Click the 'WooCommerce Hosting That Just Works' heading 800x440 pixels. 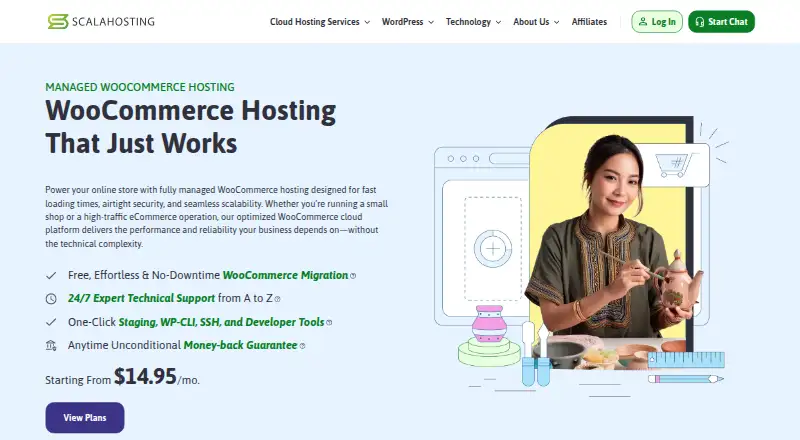point(191,127)
